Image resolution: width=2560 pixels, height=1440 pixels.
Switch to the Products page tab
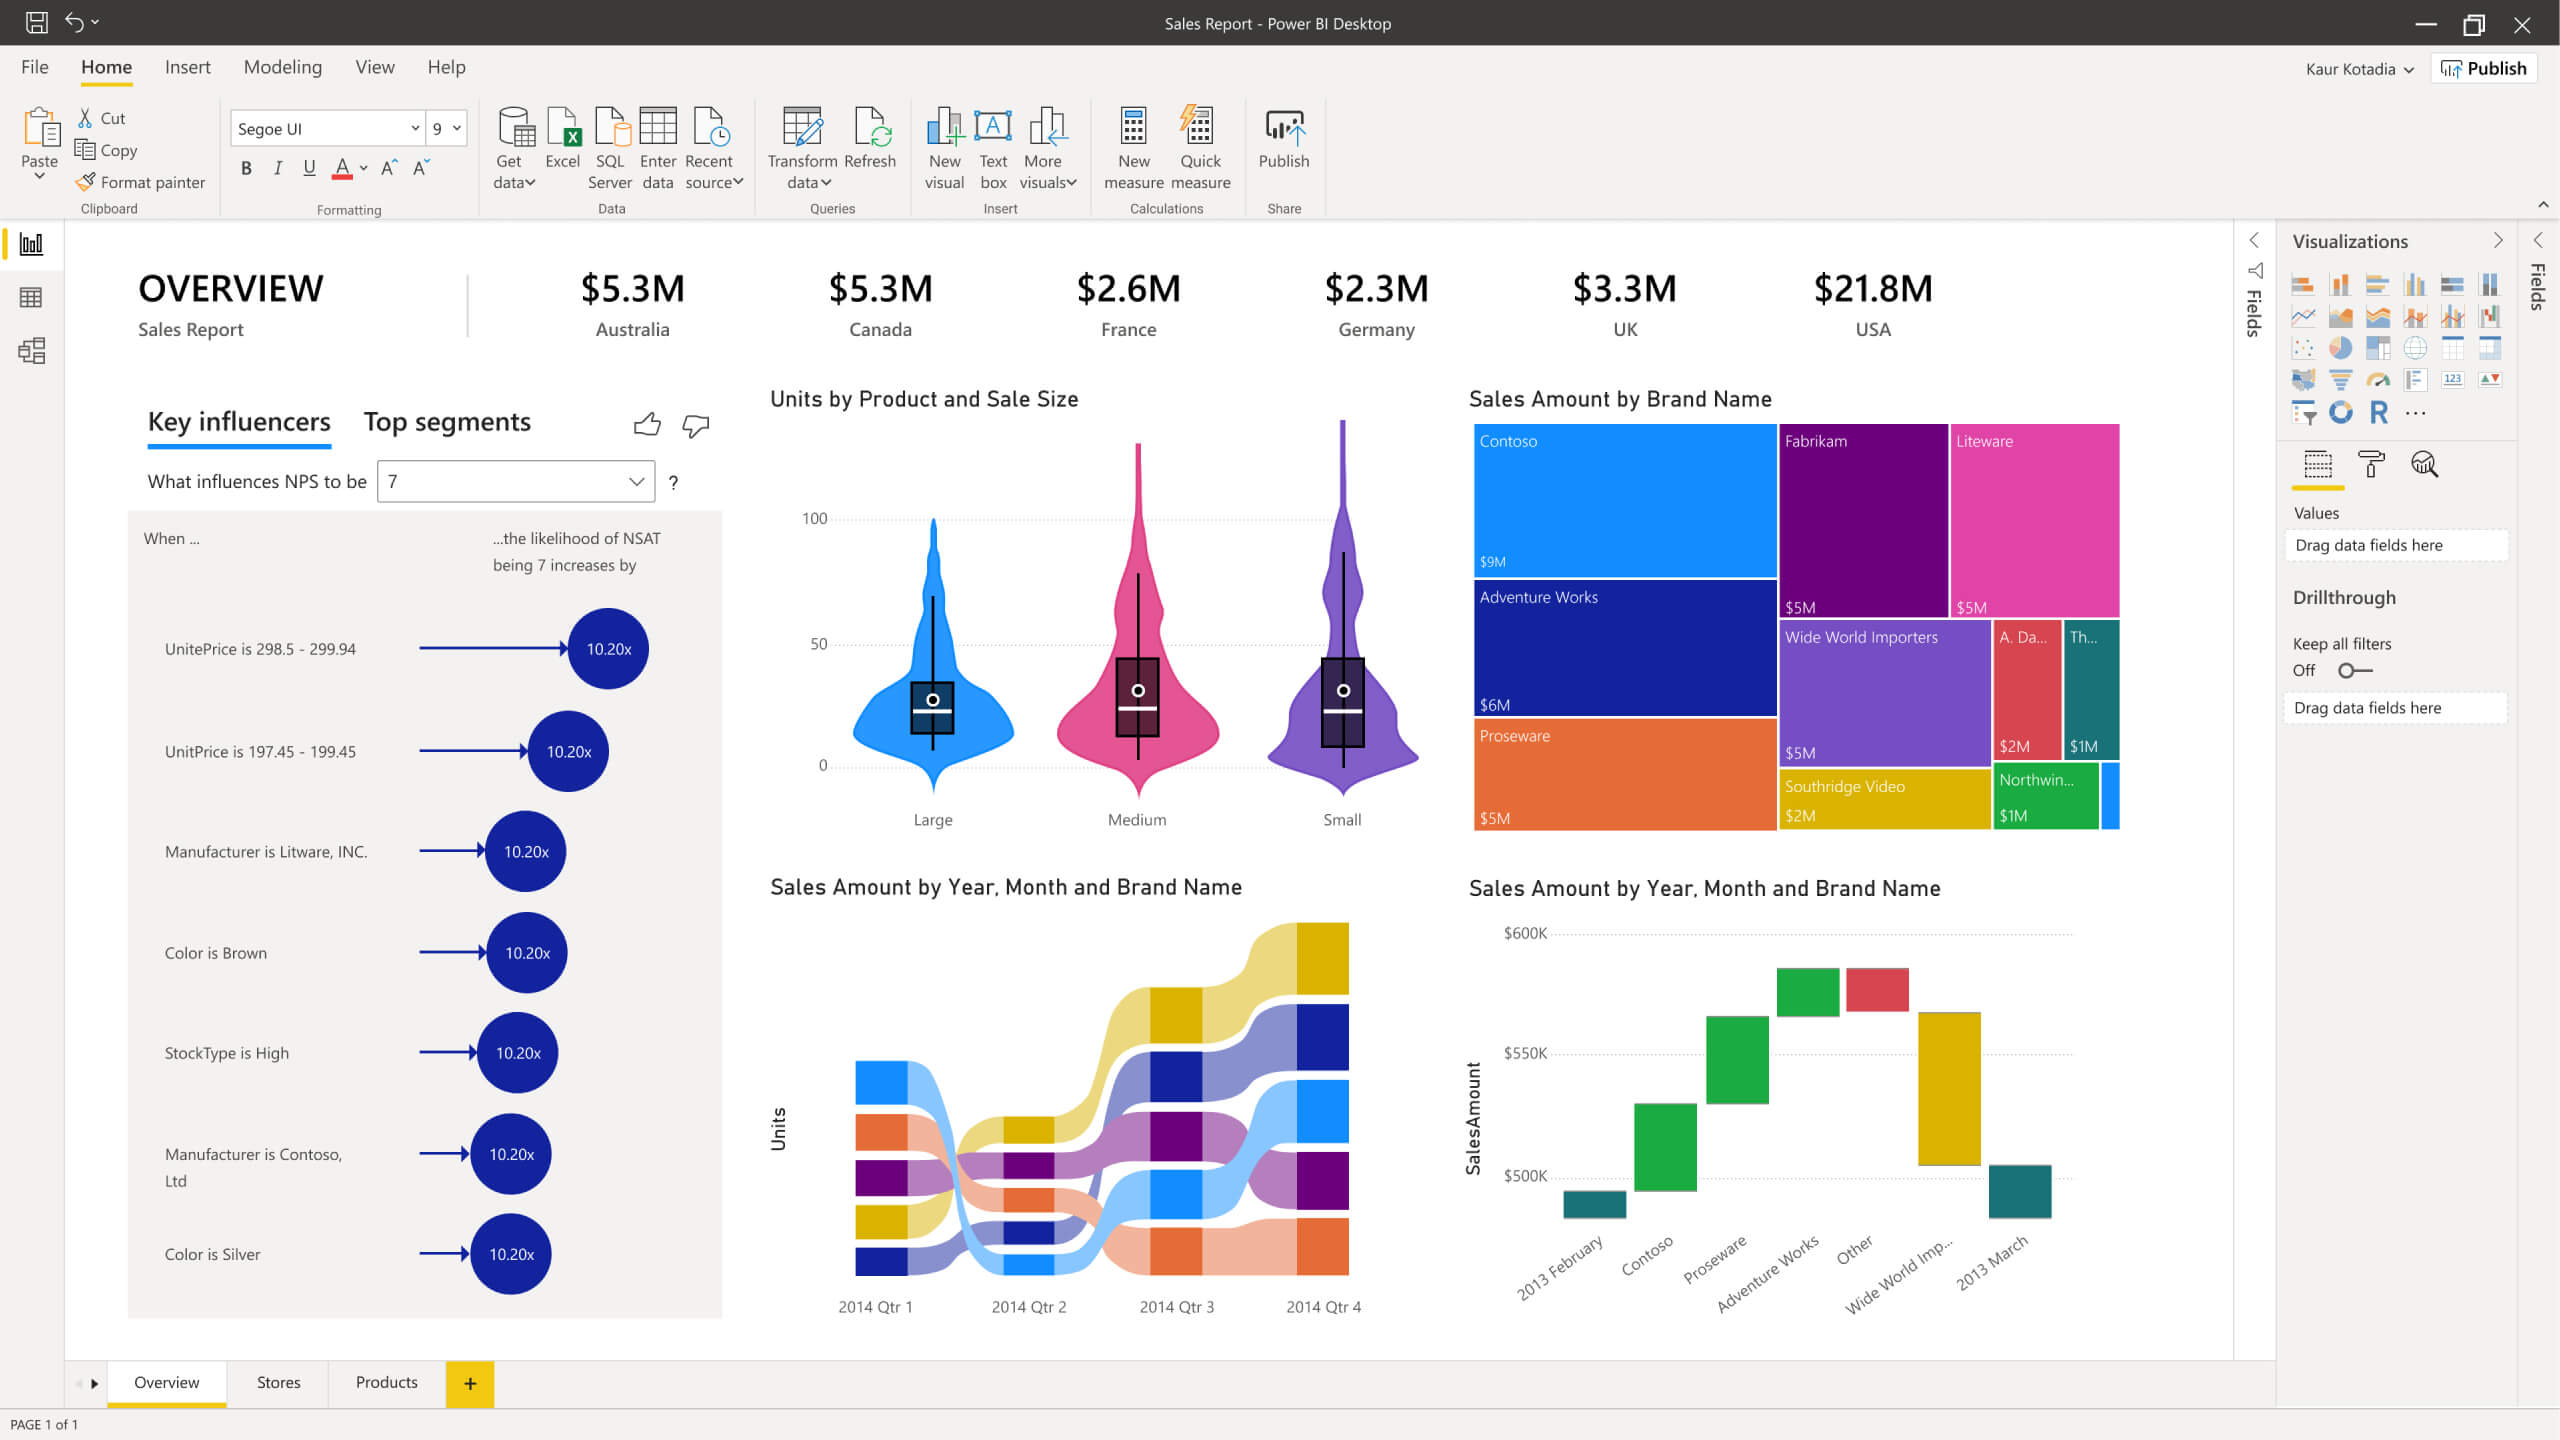coord(385,1382)
